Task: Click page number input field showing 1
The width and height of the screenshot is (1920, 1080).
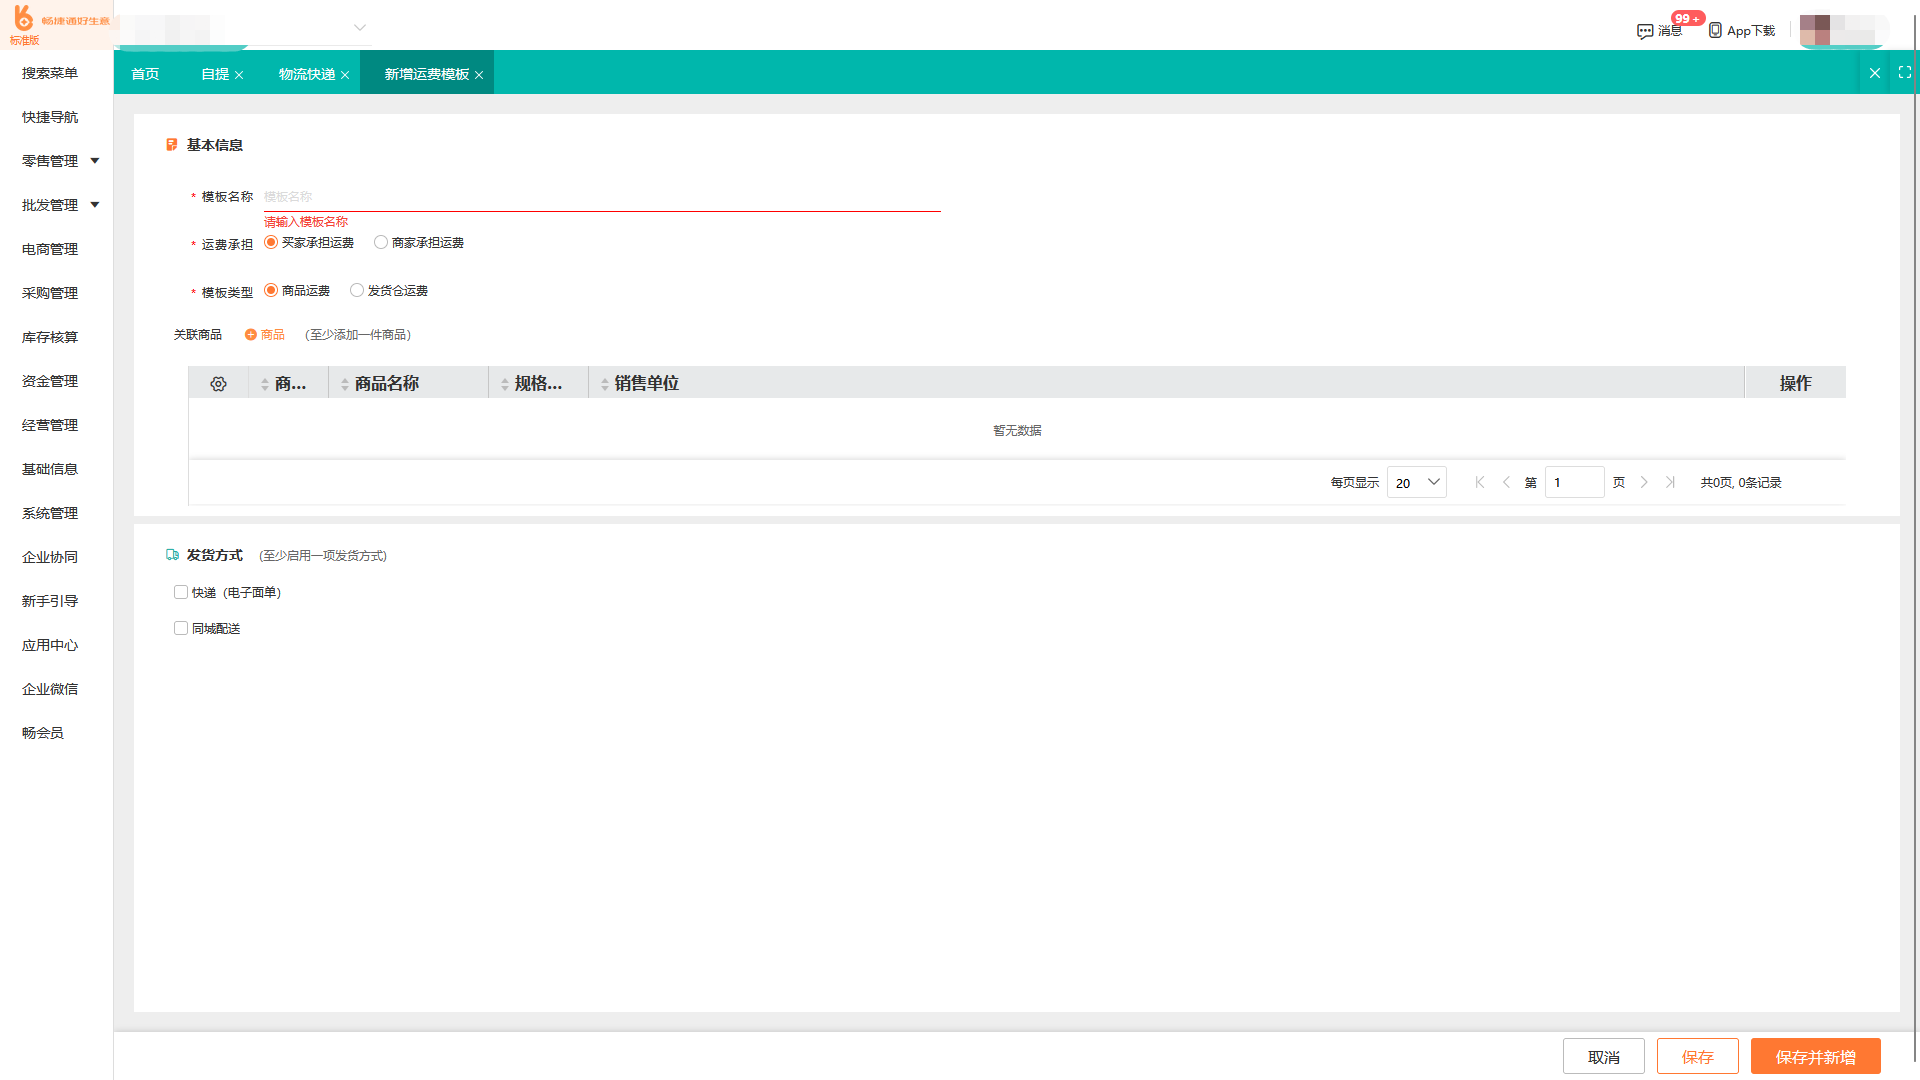Action: click(x=1571, y=481)
